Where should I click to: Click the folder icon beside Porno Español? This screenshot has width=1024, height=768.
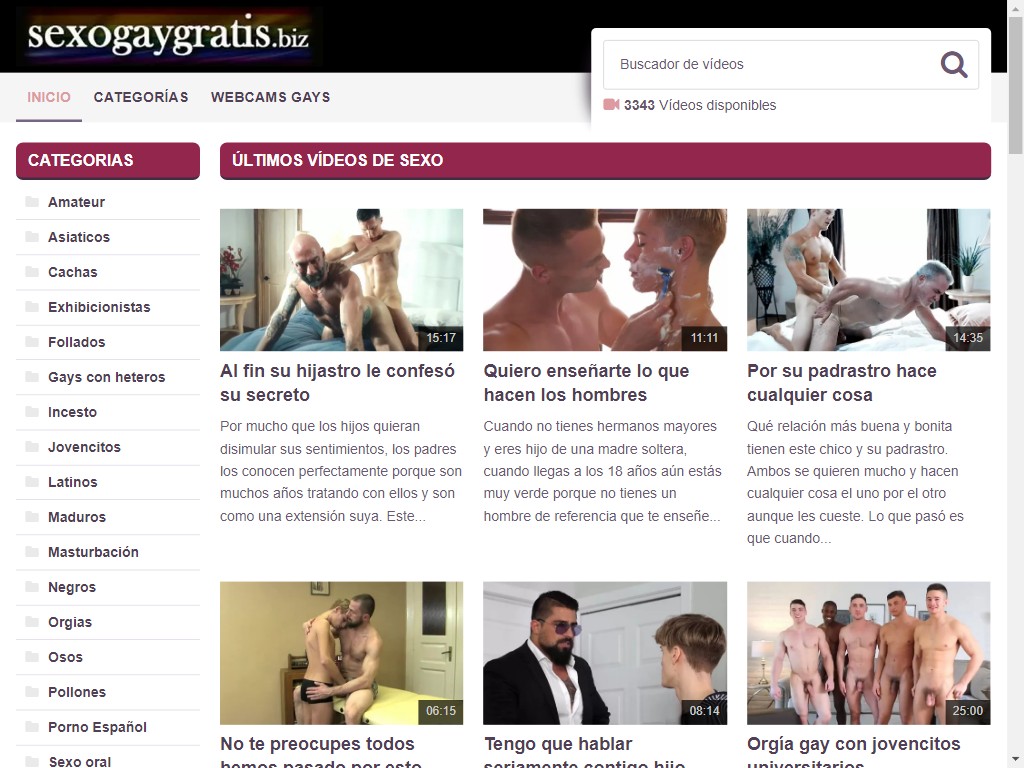(32, 727)
